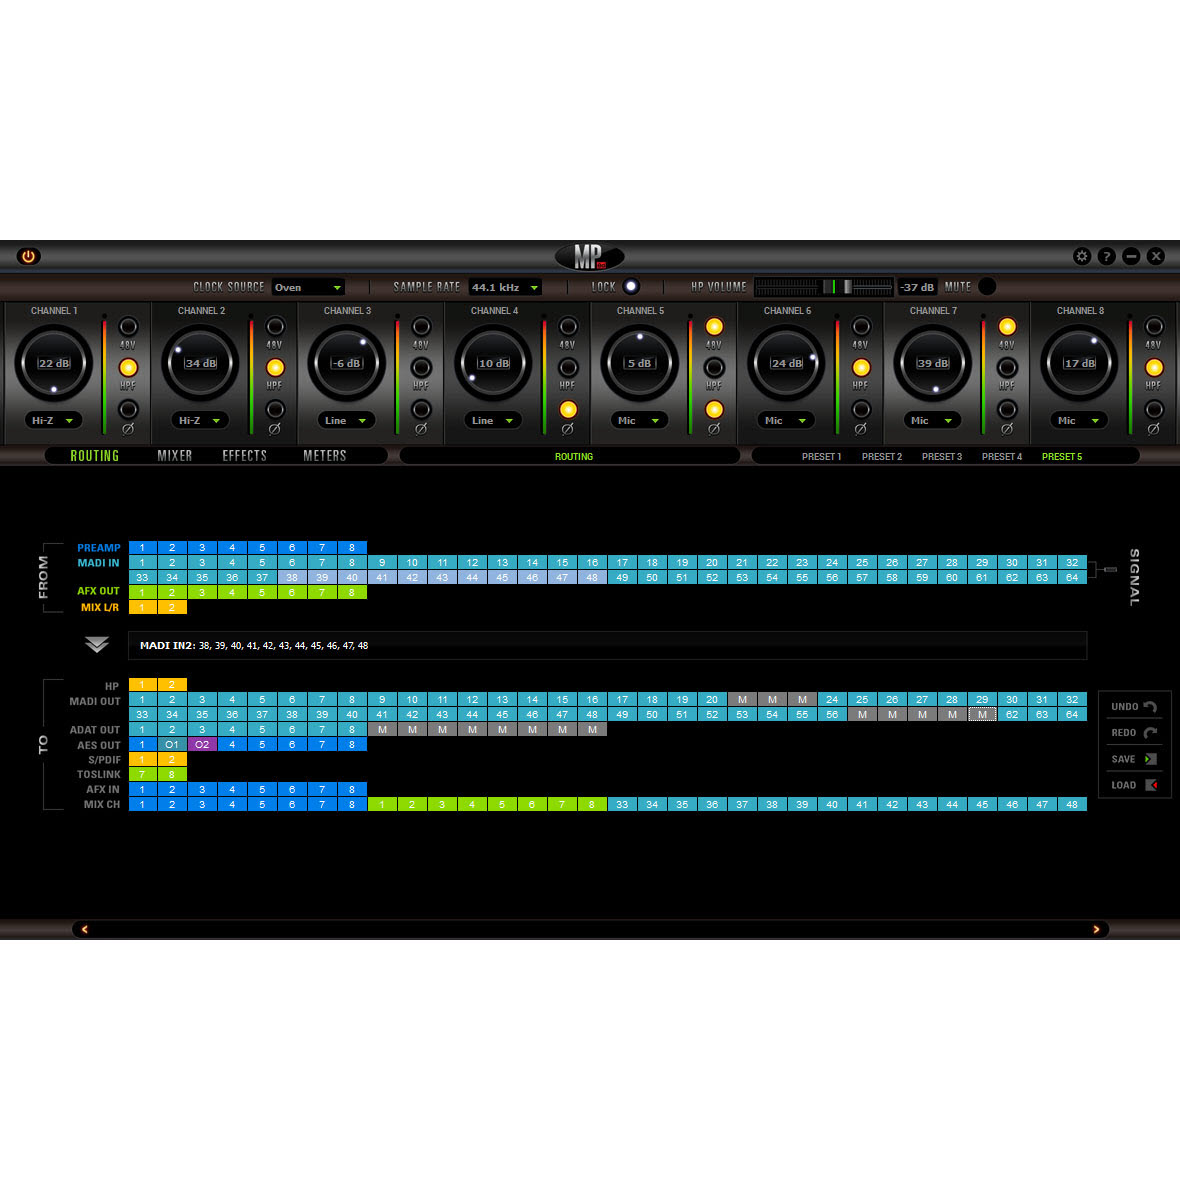Switch to the Effects tab

[244, 456]
